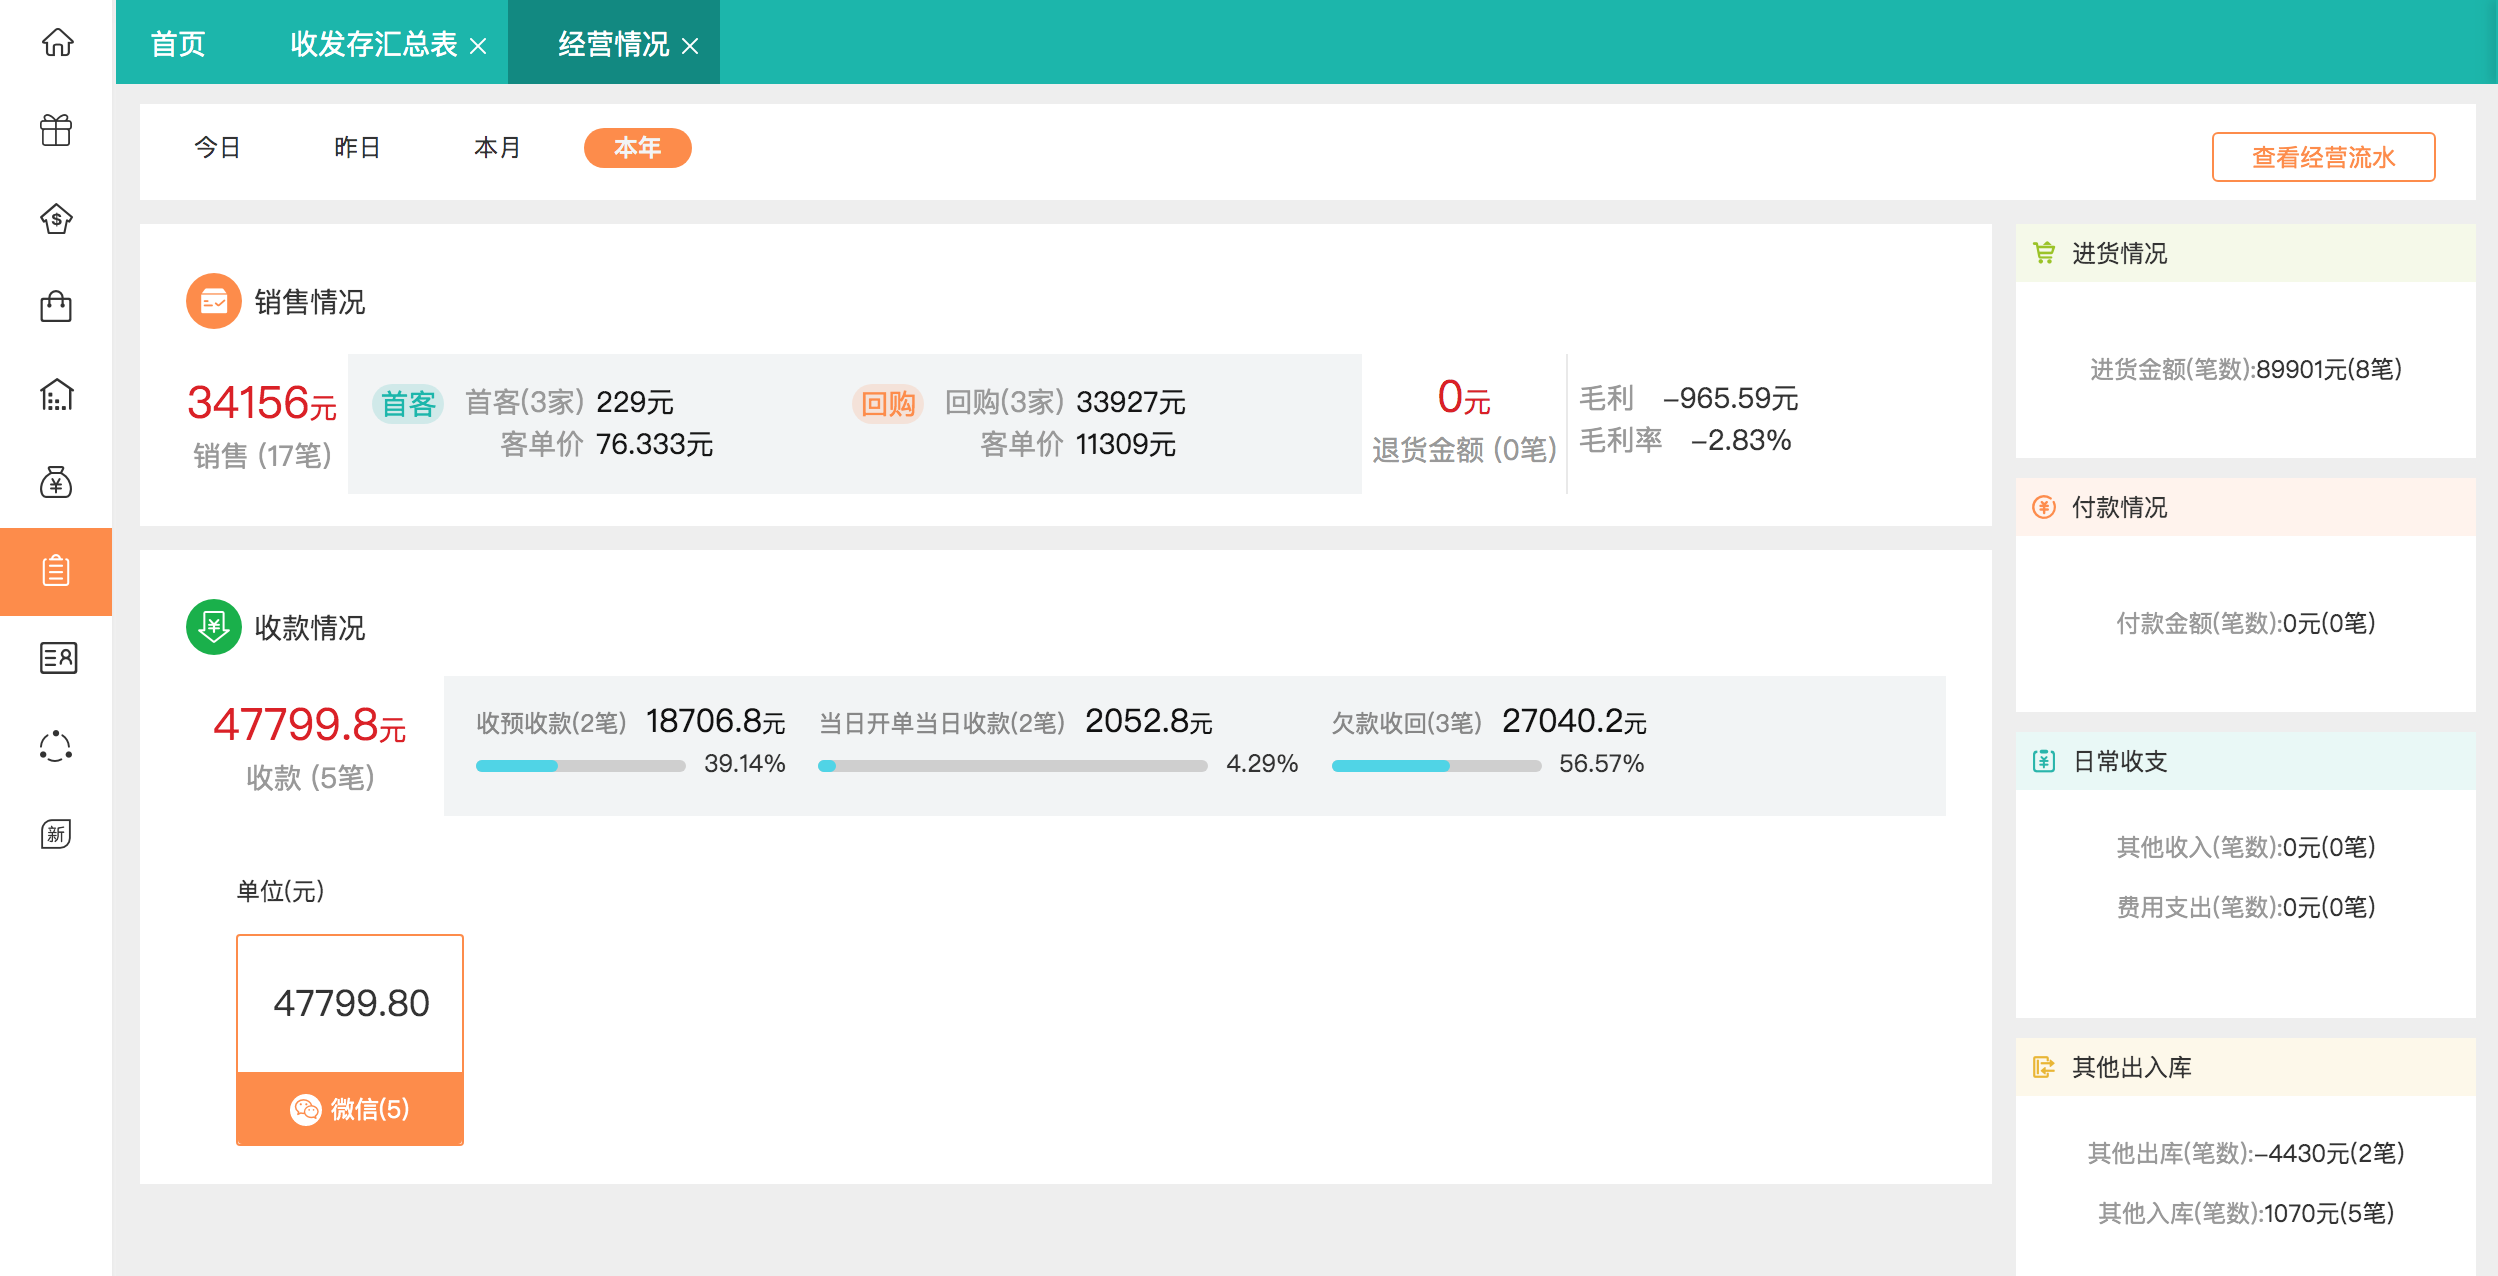The height and width of the screenshot is (1276, 2498).
Task: Click 微信(5) payment method button
Action: point(350,1110)
